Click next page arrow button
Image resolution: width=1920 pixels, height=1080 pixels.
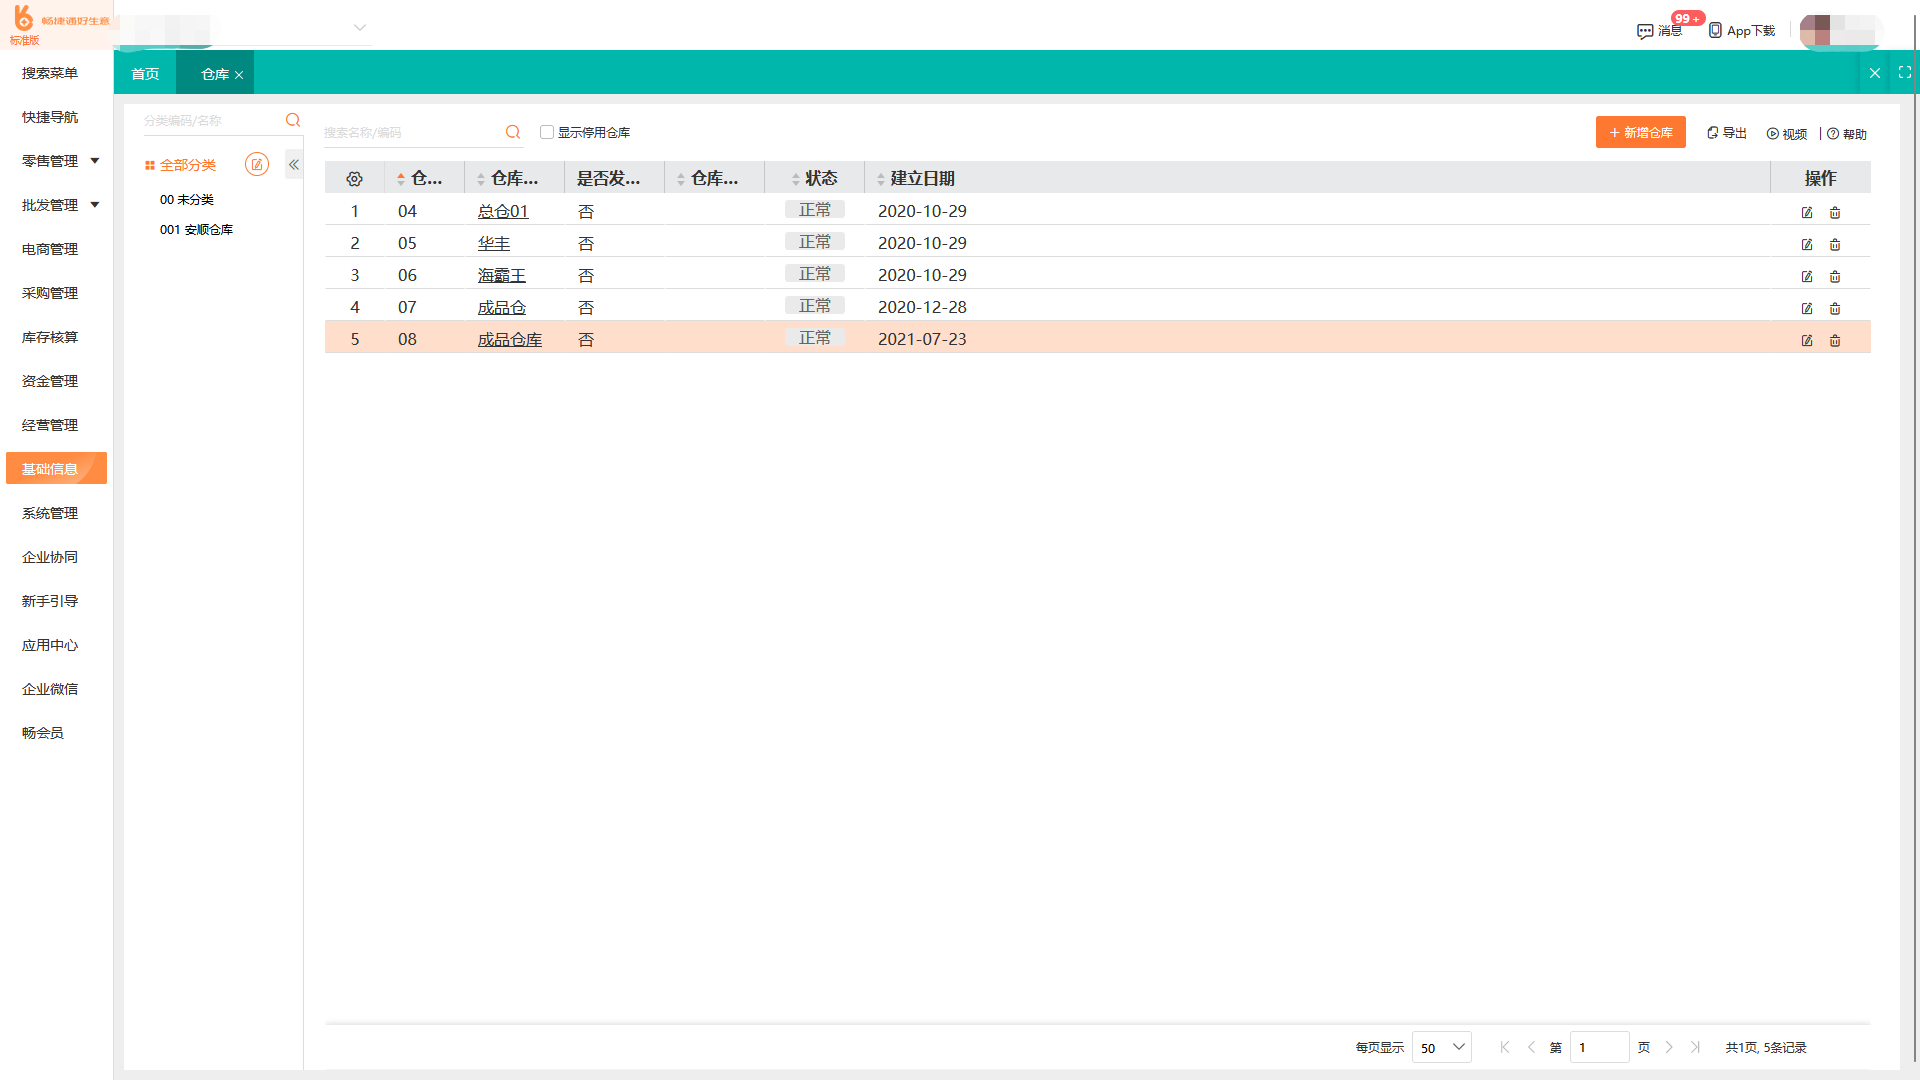tap(1667, 1047)
